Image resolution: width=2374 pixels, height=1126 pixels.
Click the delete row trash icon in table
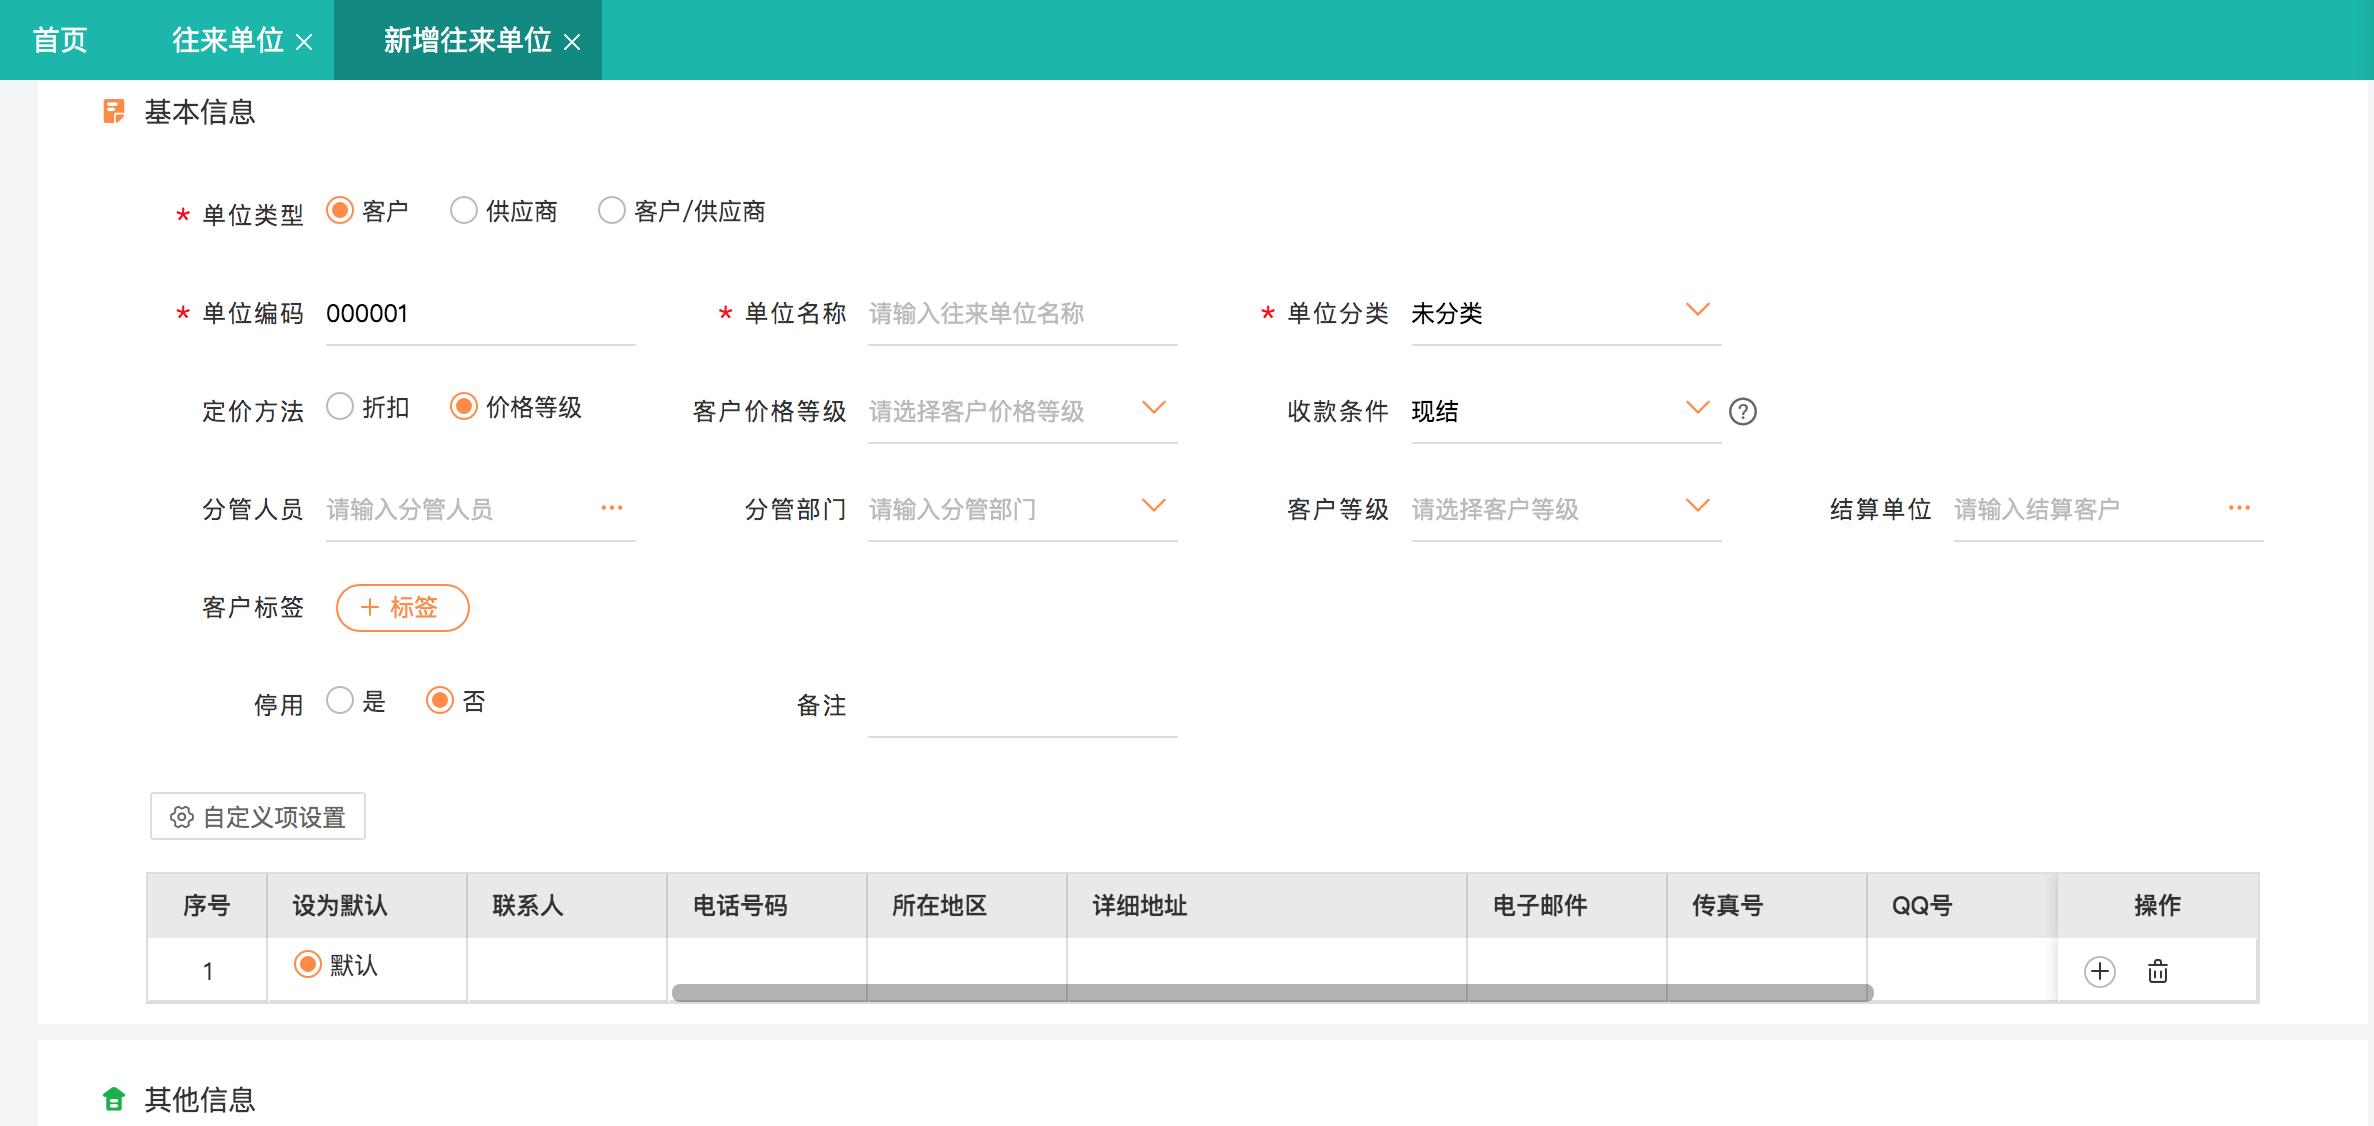coord(2156,970)
